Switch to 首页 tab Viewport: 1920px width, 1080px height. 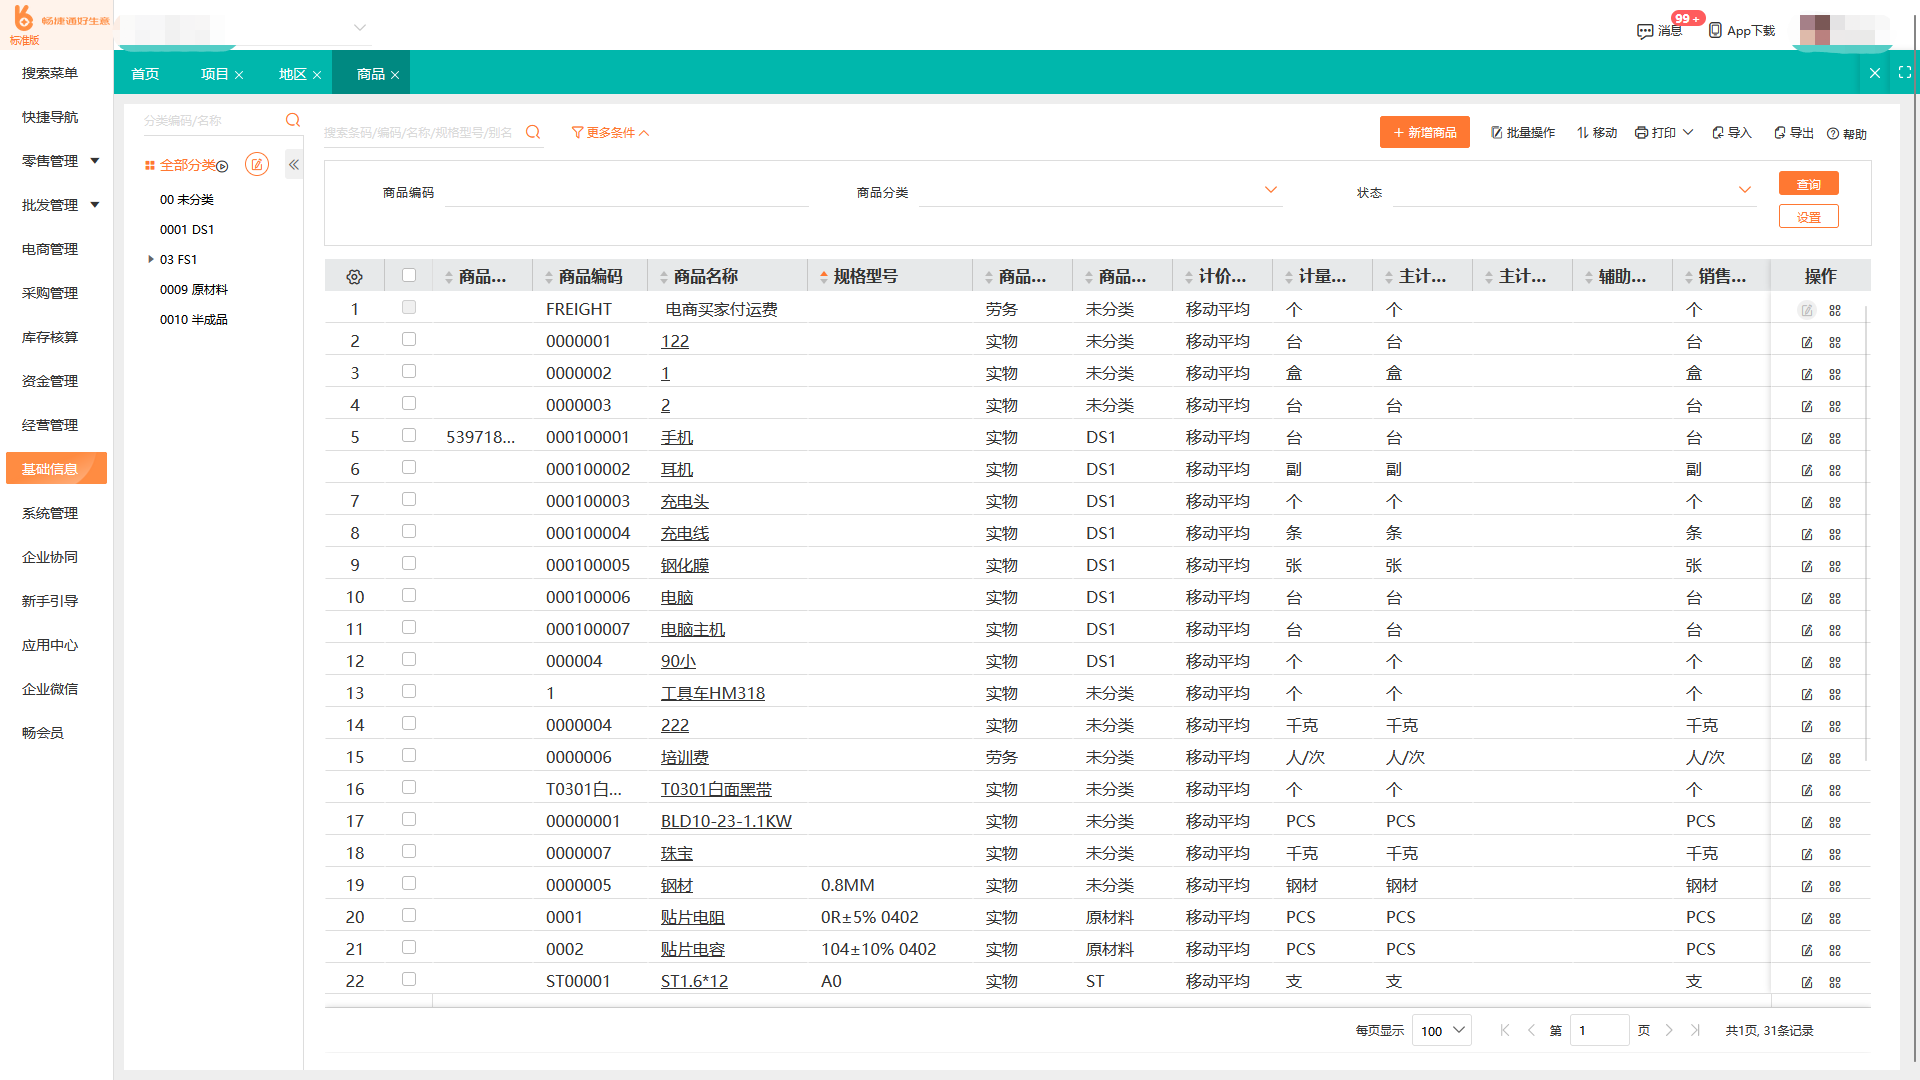[145, 74]
